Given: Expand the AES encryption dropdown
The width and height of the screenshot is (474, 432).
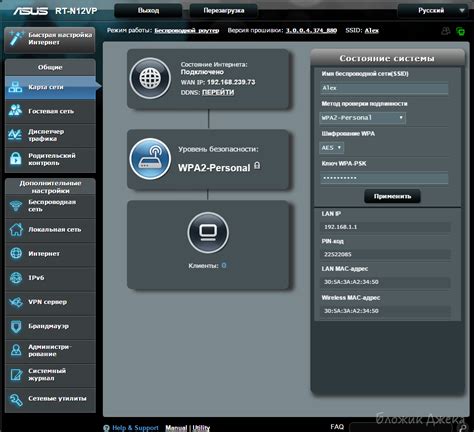Looking at the screenshot, I should pos(331,148).
